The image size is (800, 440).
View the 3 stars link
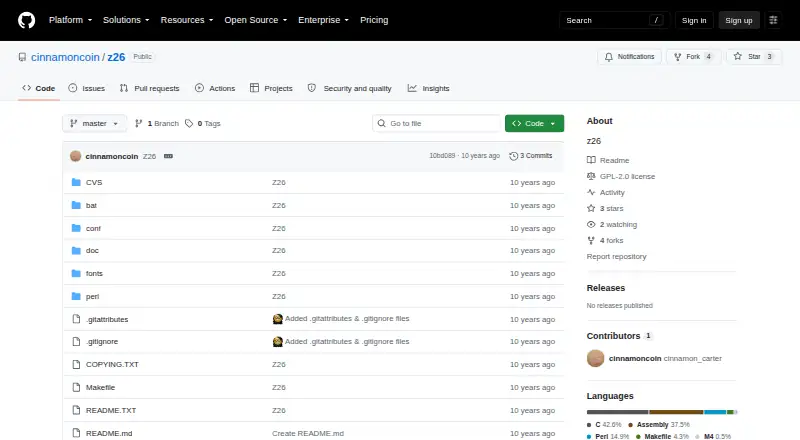605,208
